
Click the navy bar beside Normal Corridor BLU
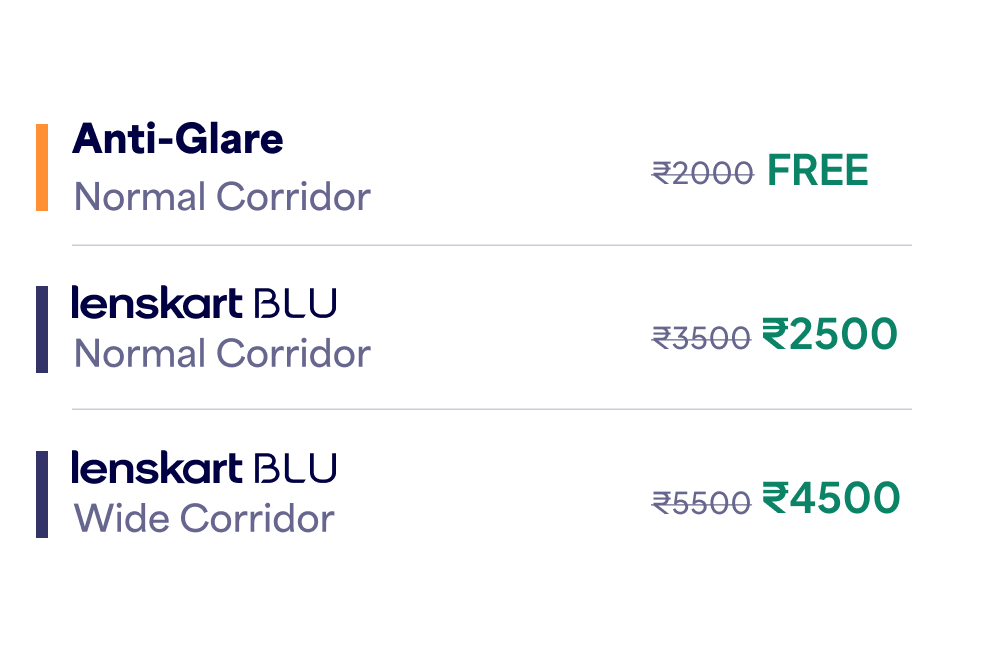point(42,329)
